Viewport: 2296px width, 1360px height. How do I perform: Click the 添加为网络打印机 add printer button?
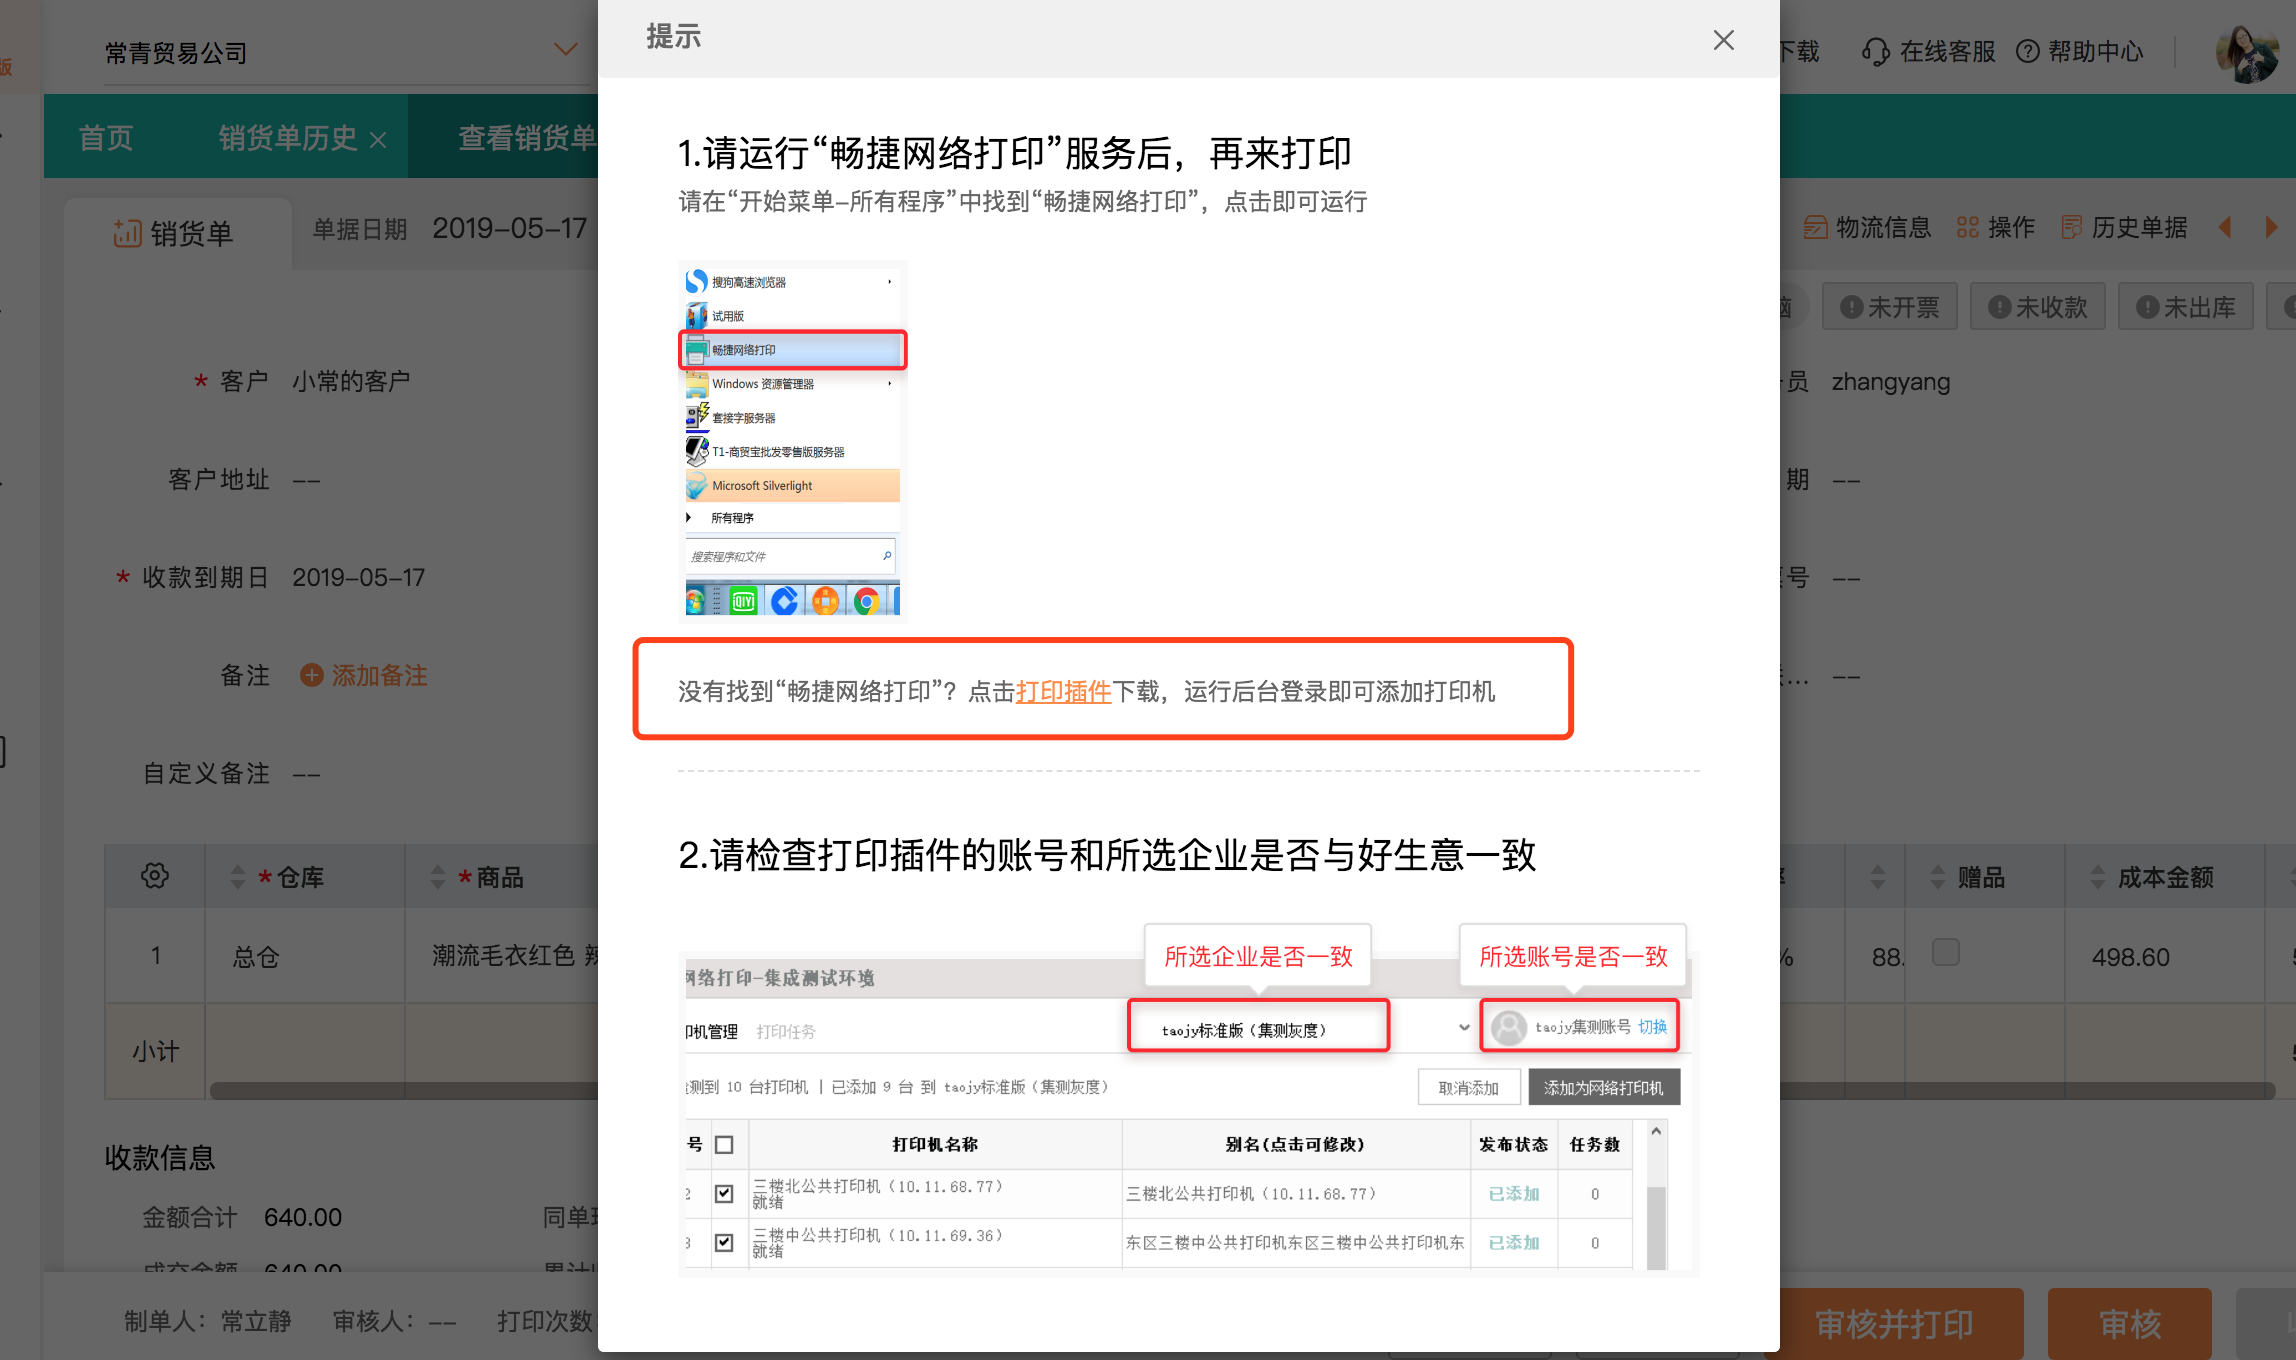[x=1601, y=1086]
